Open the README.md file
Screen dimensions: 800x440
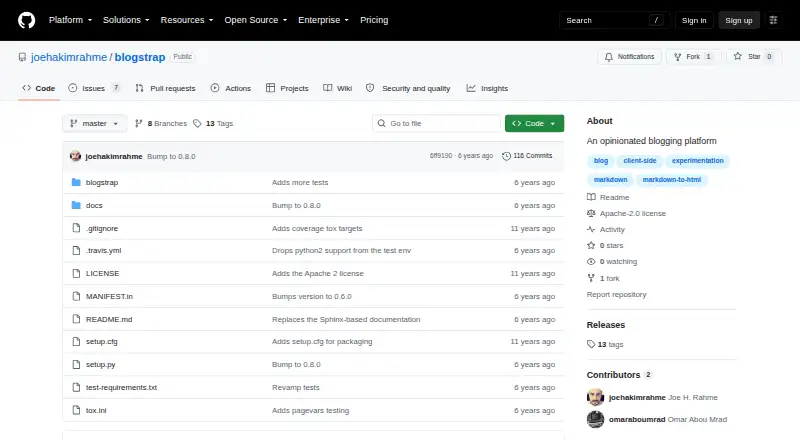[109, 319]
